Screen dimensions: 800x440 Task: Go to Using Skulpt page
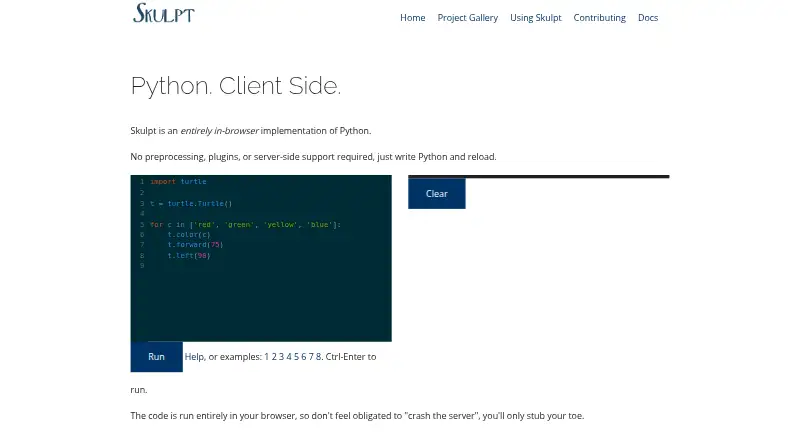[535, 18]
